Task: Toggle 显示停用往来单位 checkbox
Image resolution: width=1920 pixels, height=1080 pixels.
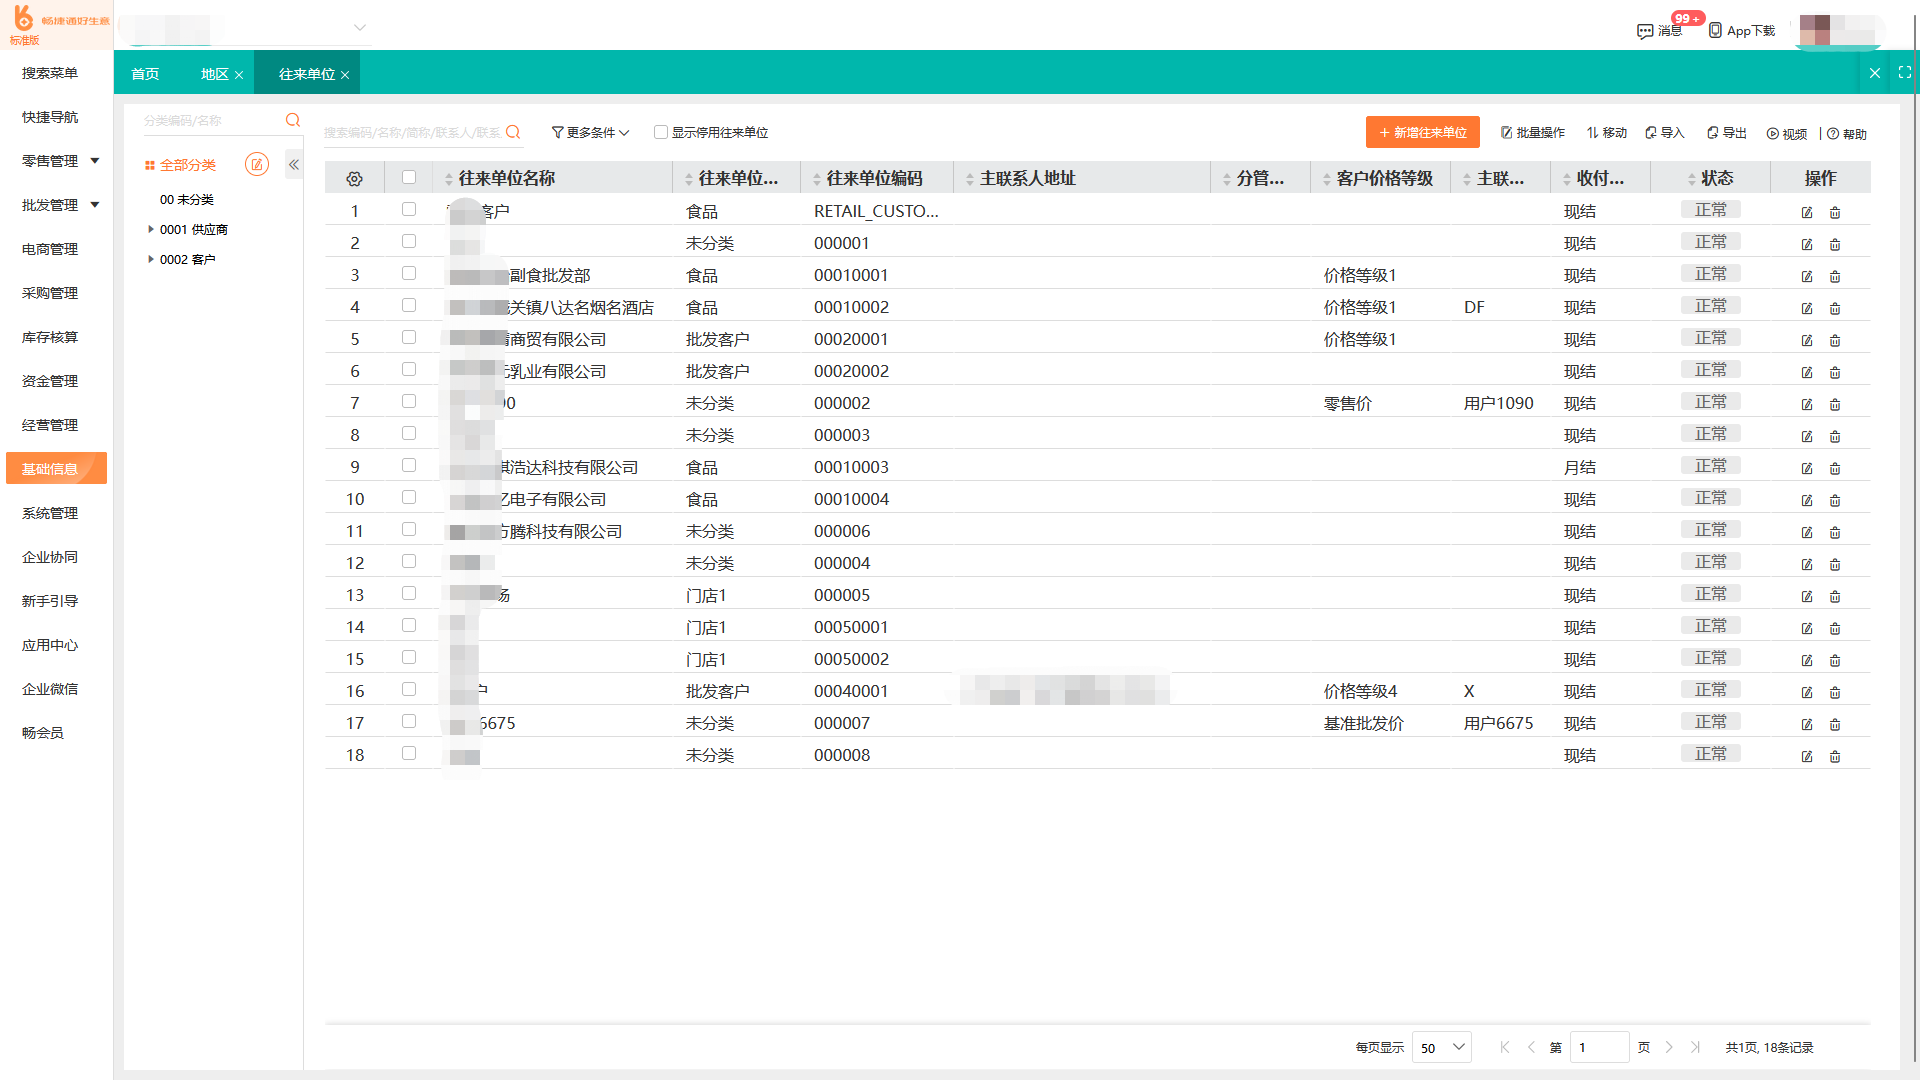Action: tap(661, 132)
